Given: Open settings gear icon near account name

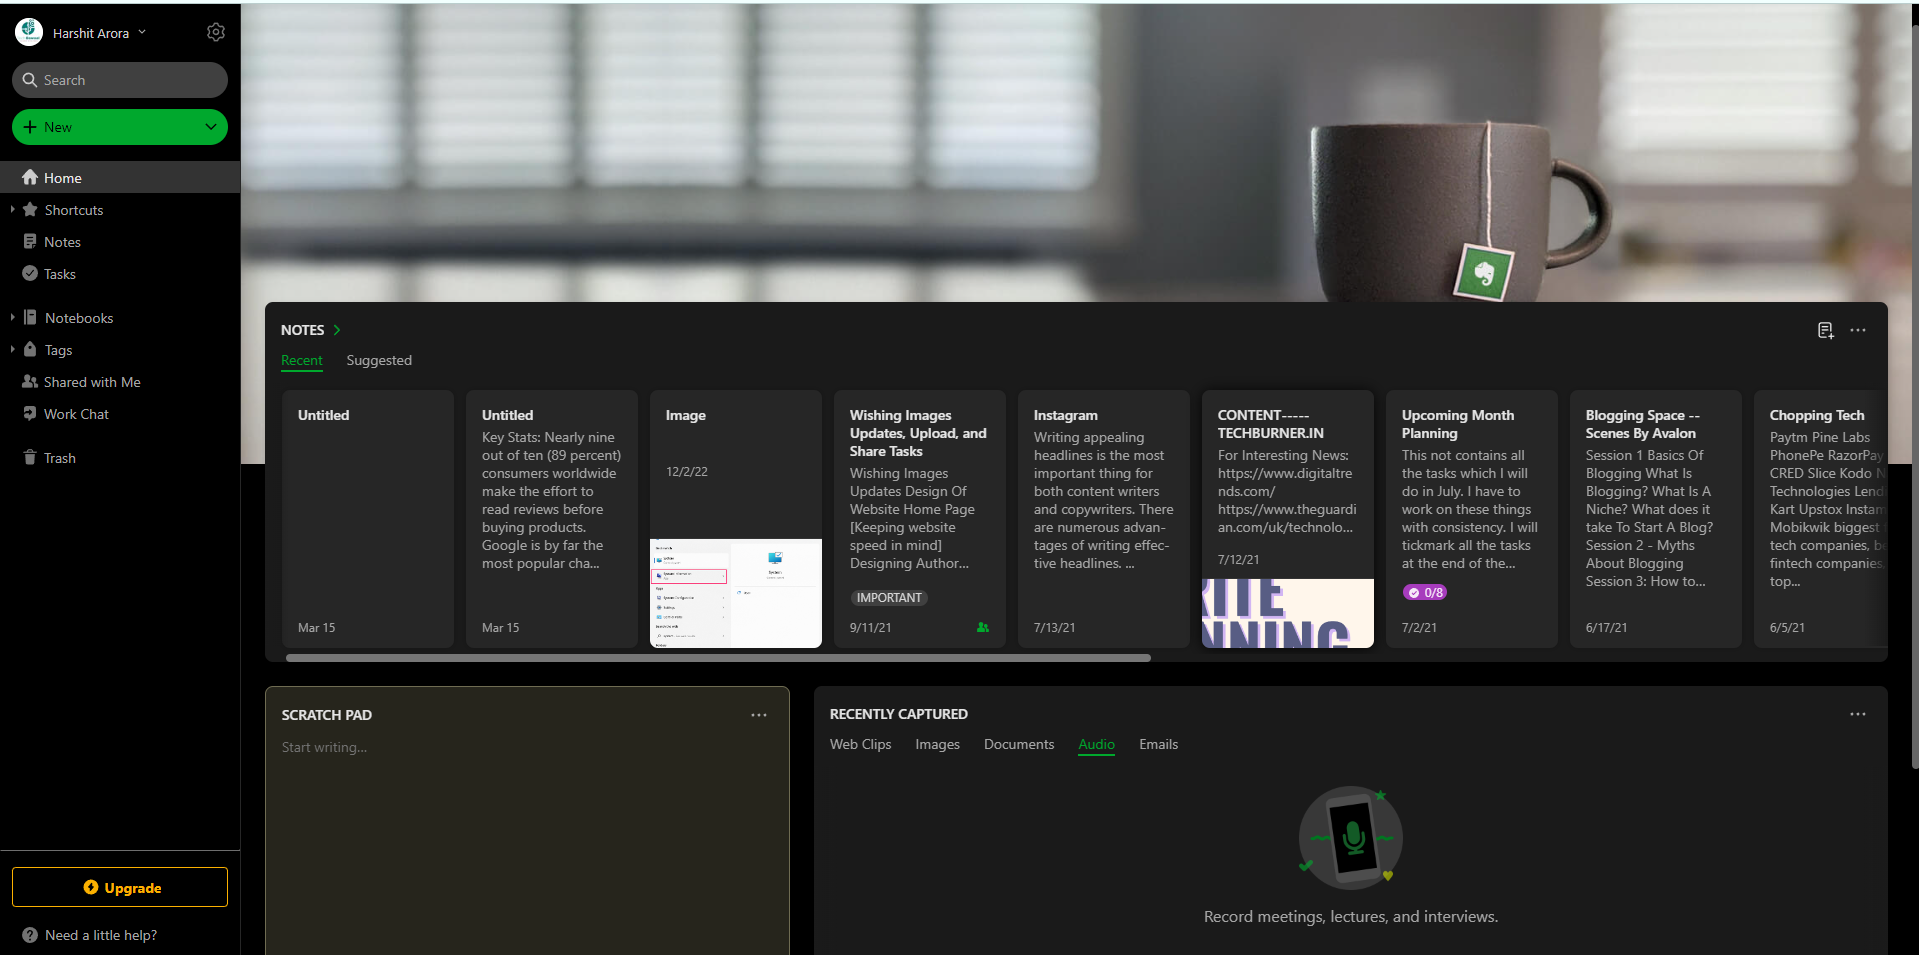Looking at the screenshot, I should [x=216, y=33].
